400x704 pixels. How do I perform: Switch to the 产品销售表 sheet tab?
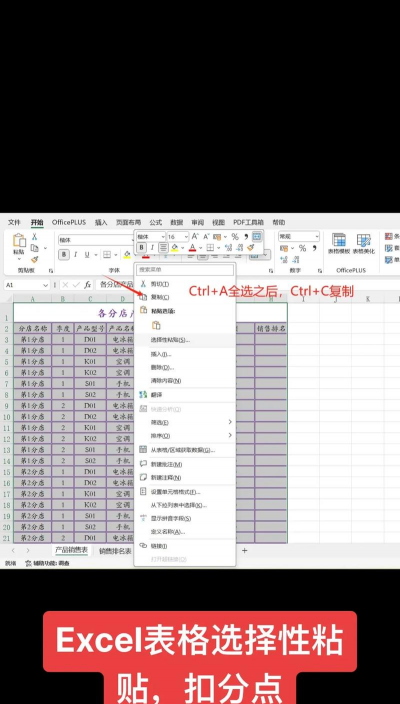pos(72,550)
